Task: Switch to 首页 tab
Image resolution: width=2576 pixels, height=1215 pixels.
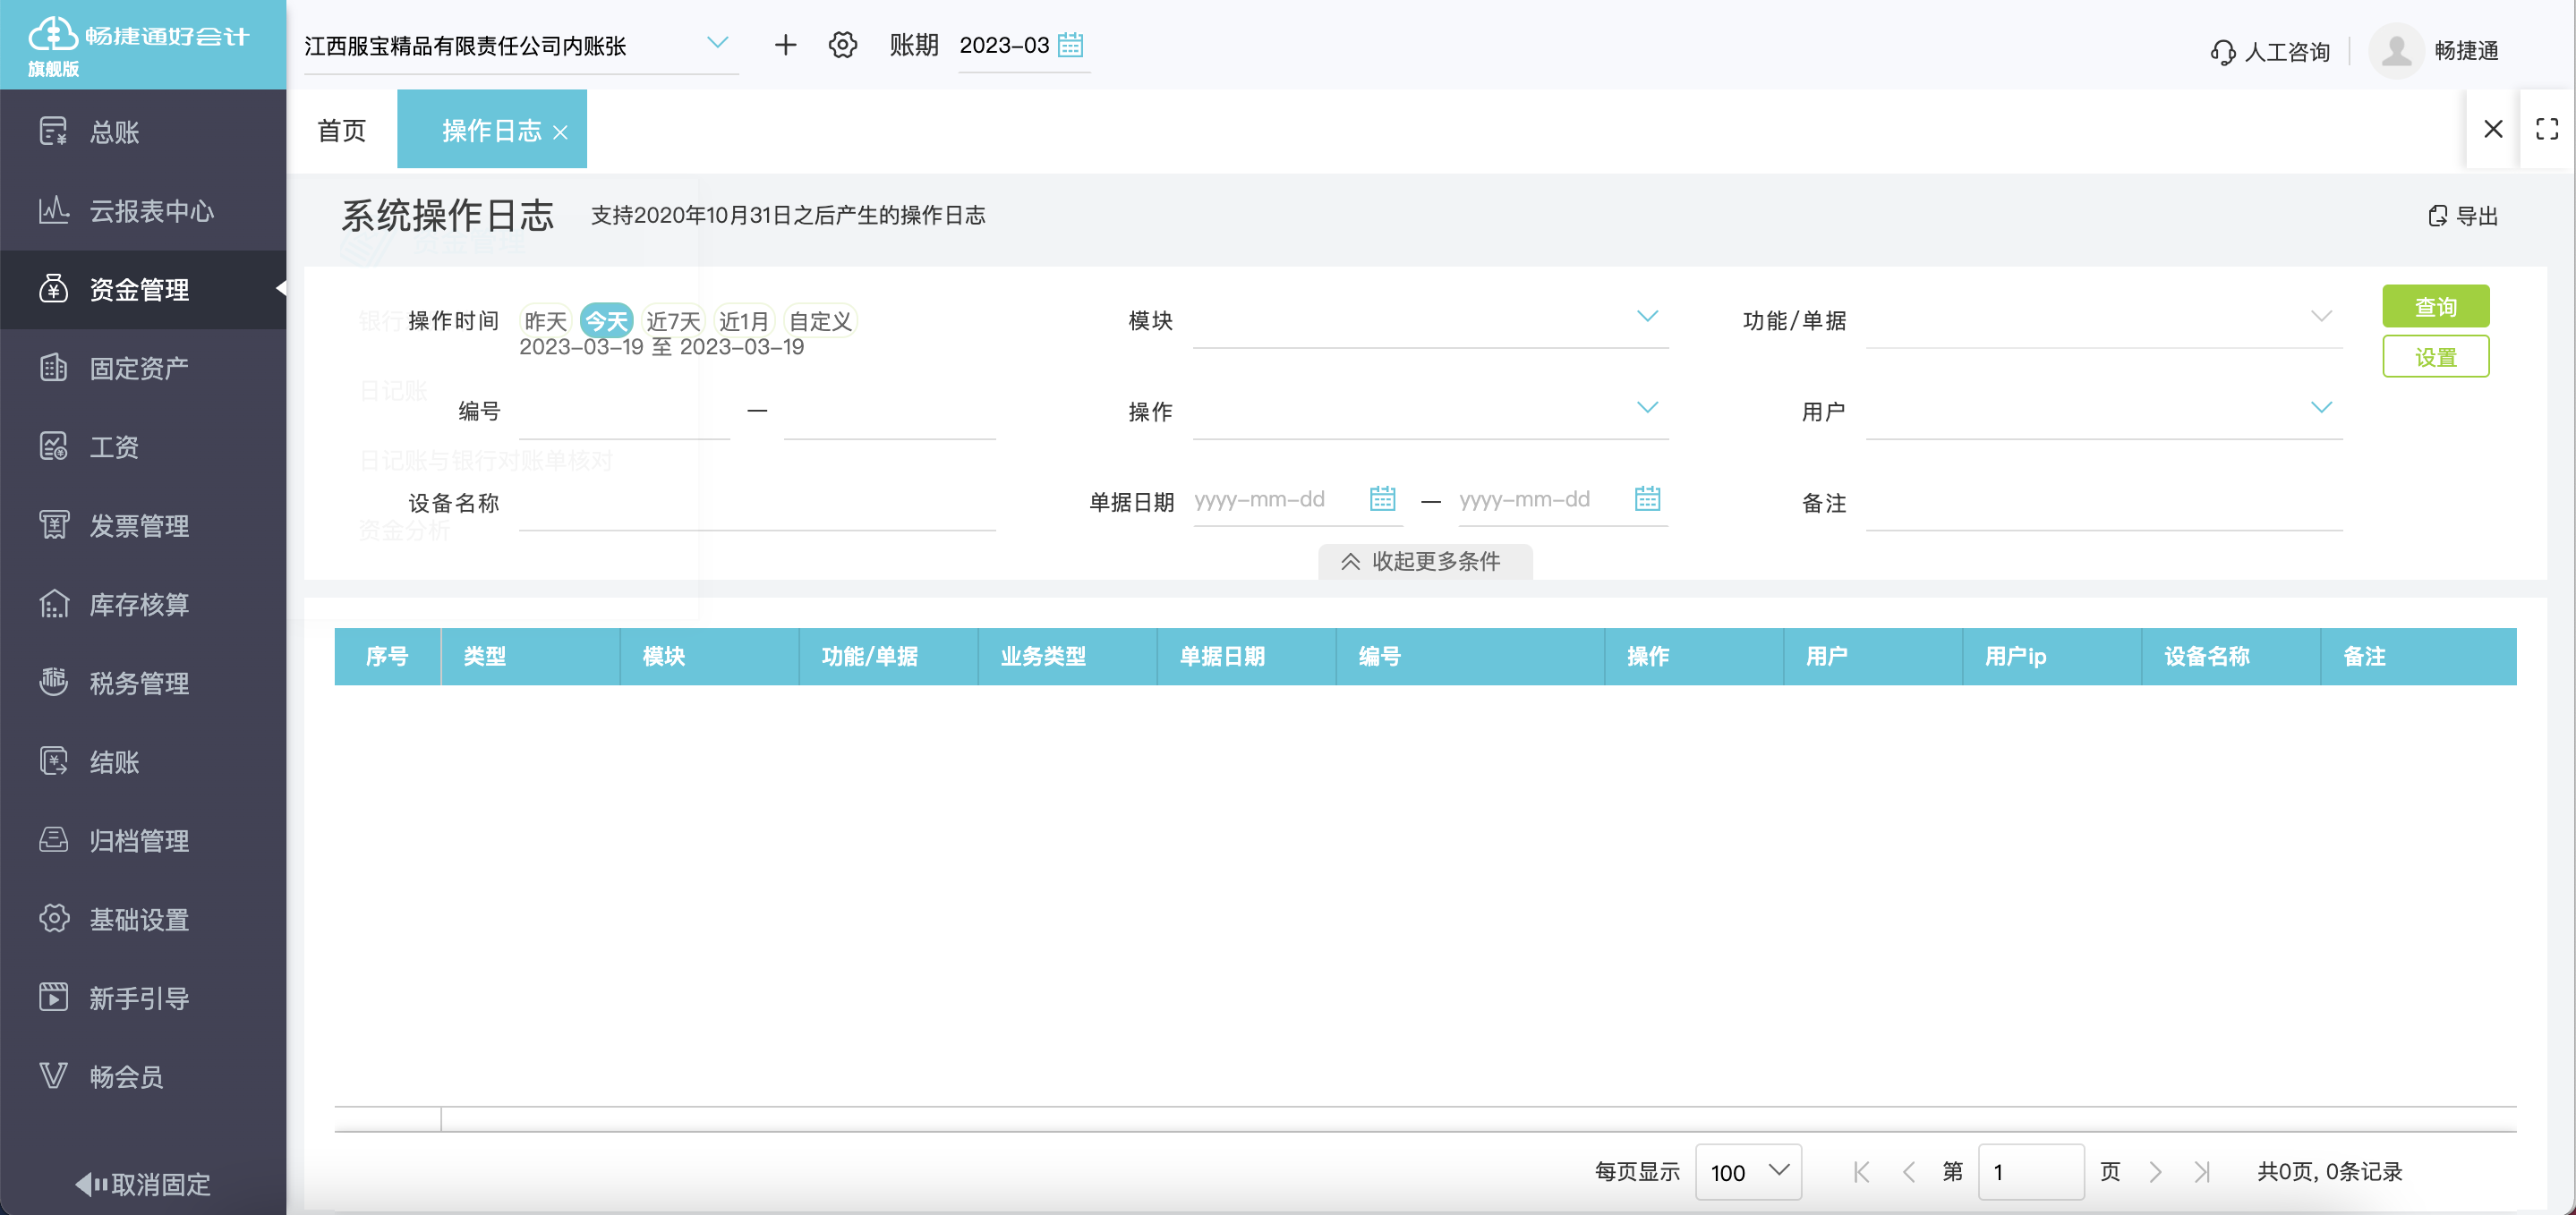Action: point(344,130)
